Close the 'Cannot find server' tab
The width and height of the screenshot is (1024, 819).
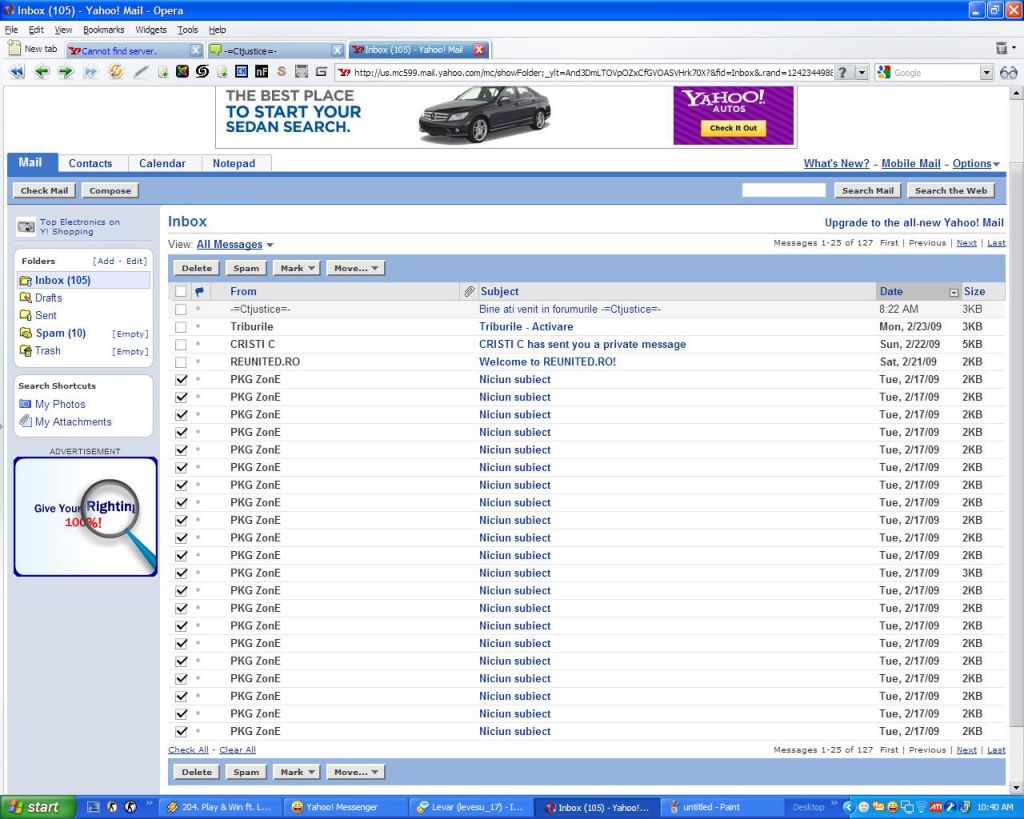(196, 50)
